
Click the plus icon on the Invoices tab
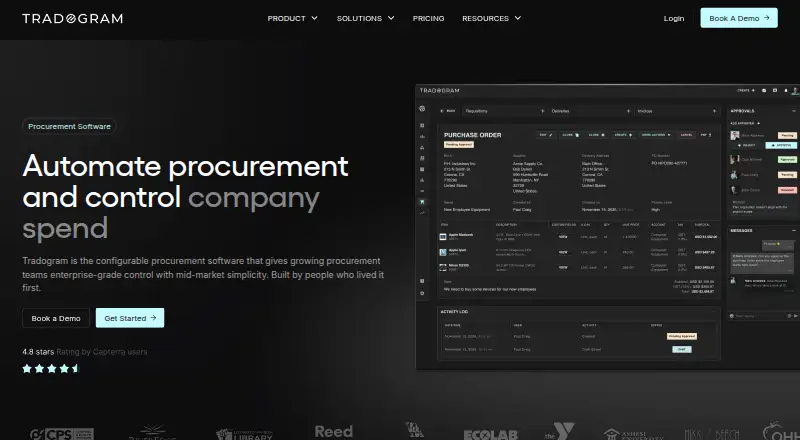click(x=714, y=111)
